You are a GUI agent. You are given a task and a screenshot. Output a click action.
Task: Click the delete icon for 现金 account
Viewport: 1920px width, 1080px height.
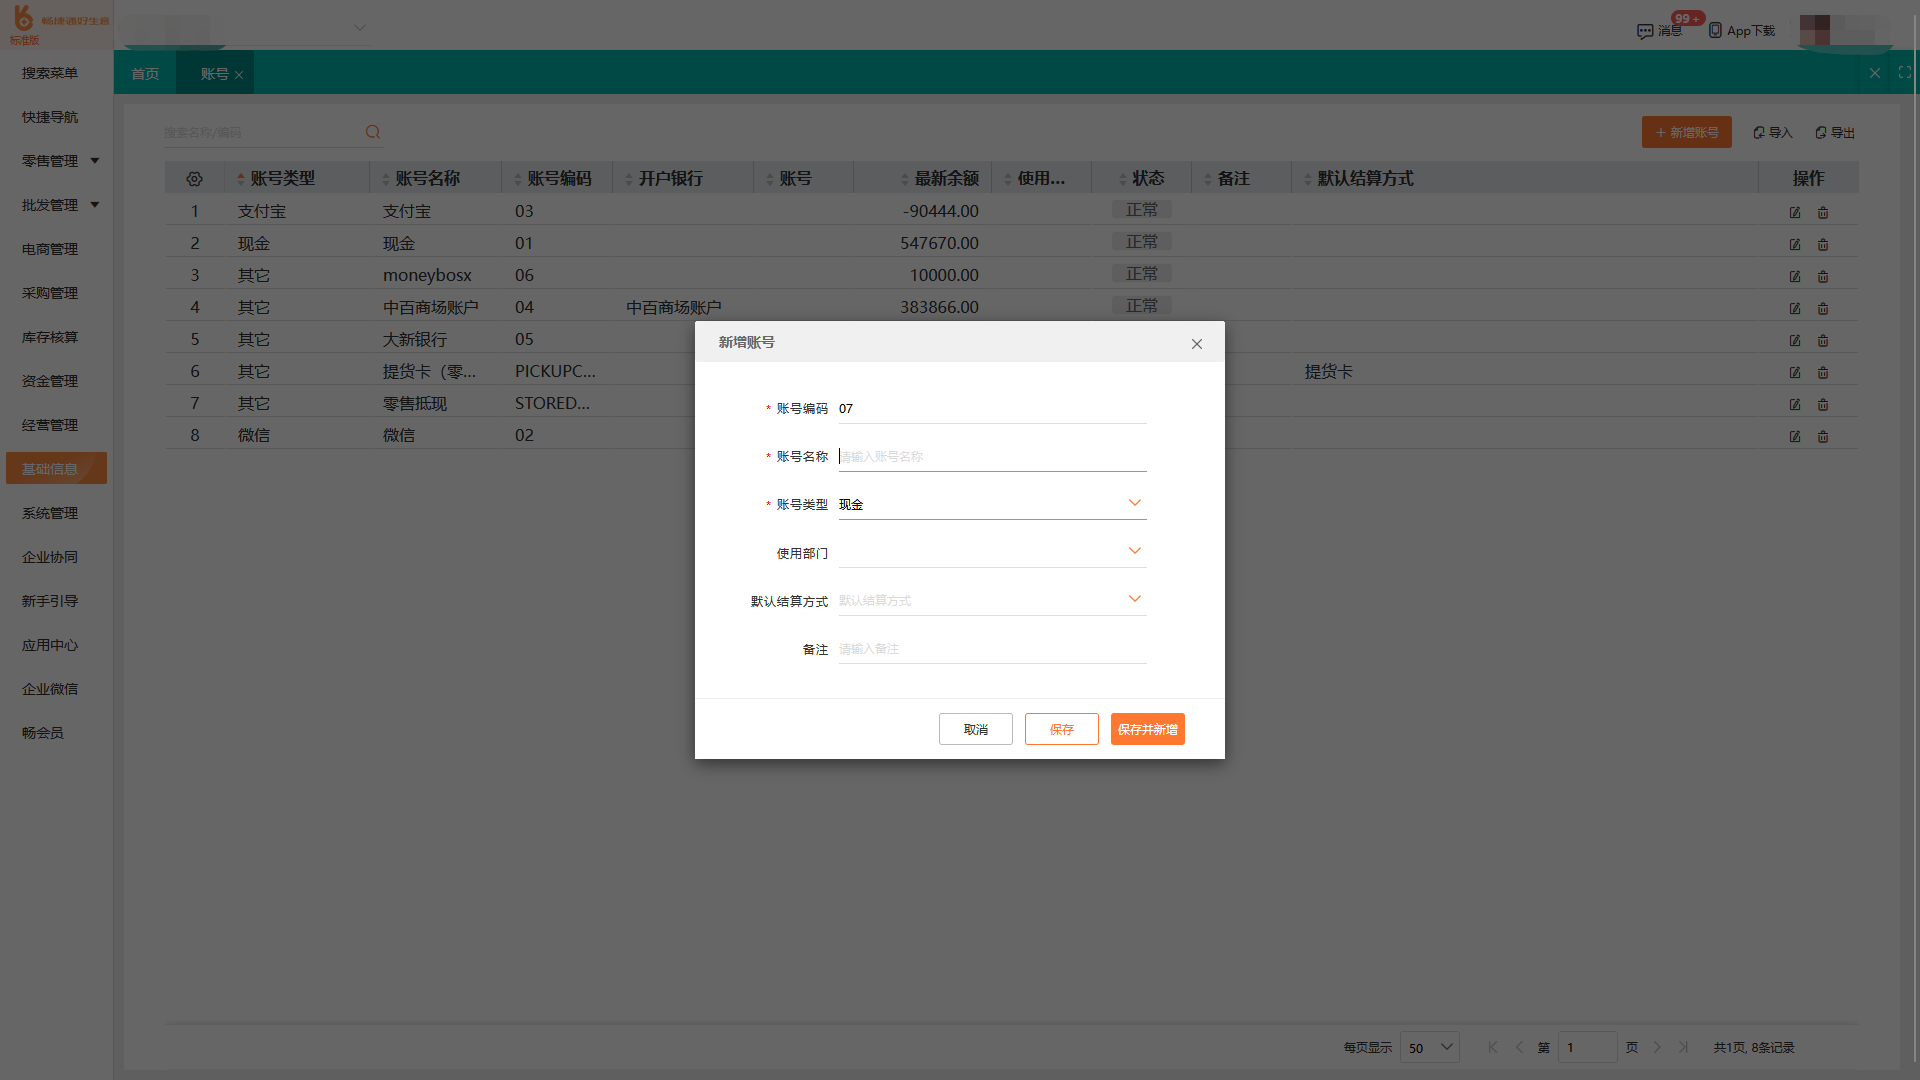point(1824,244)
